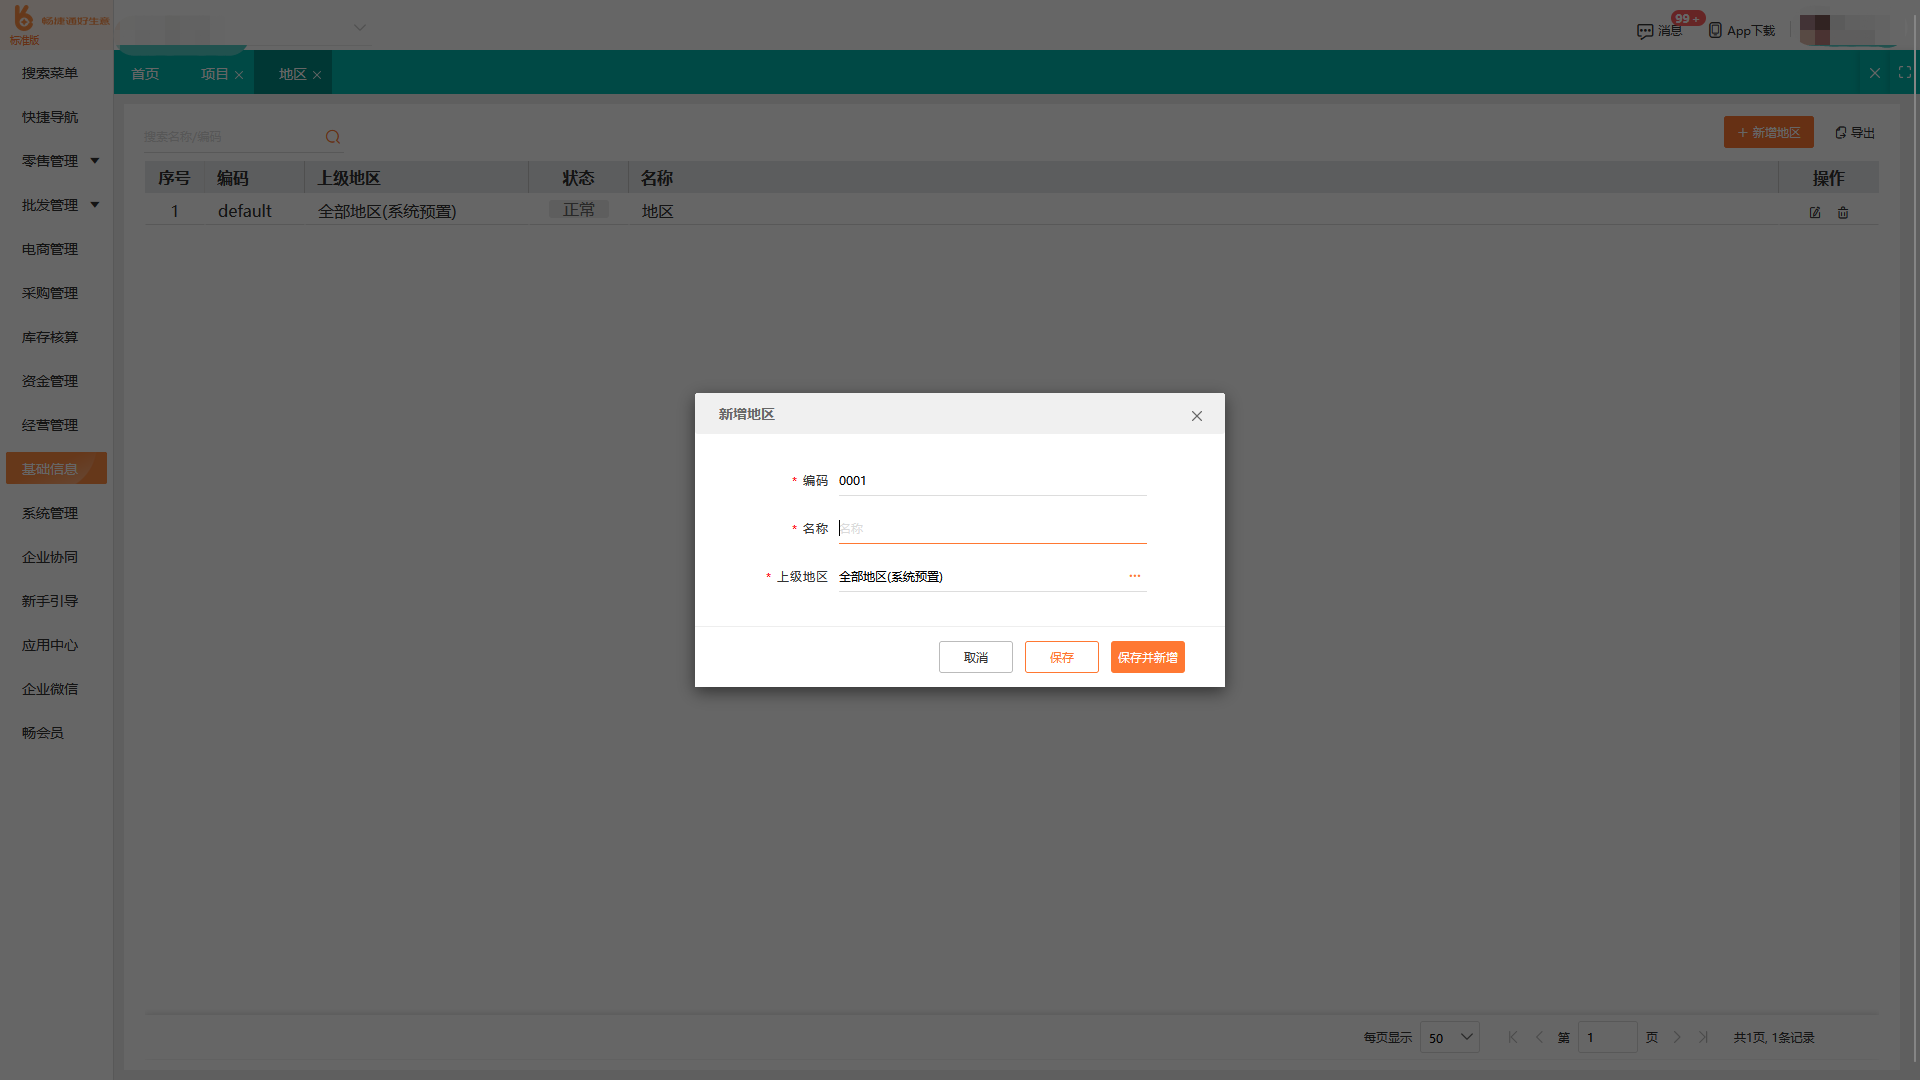
Task: Click the 基础信息 sidebar icon
Action: pos(54,468)
